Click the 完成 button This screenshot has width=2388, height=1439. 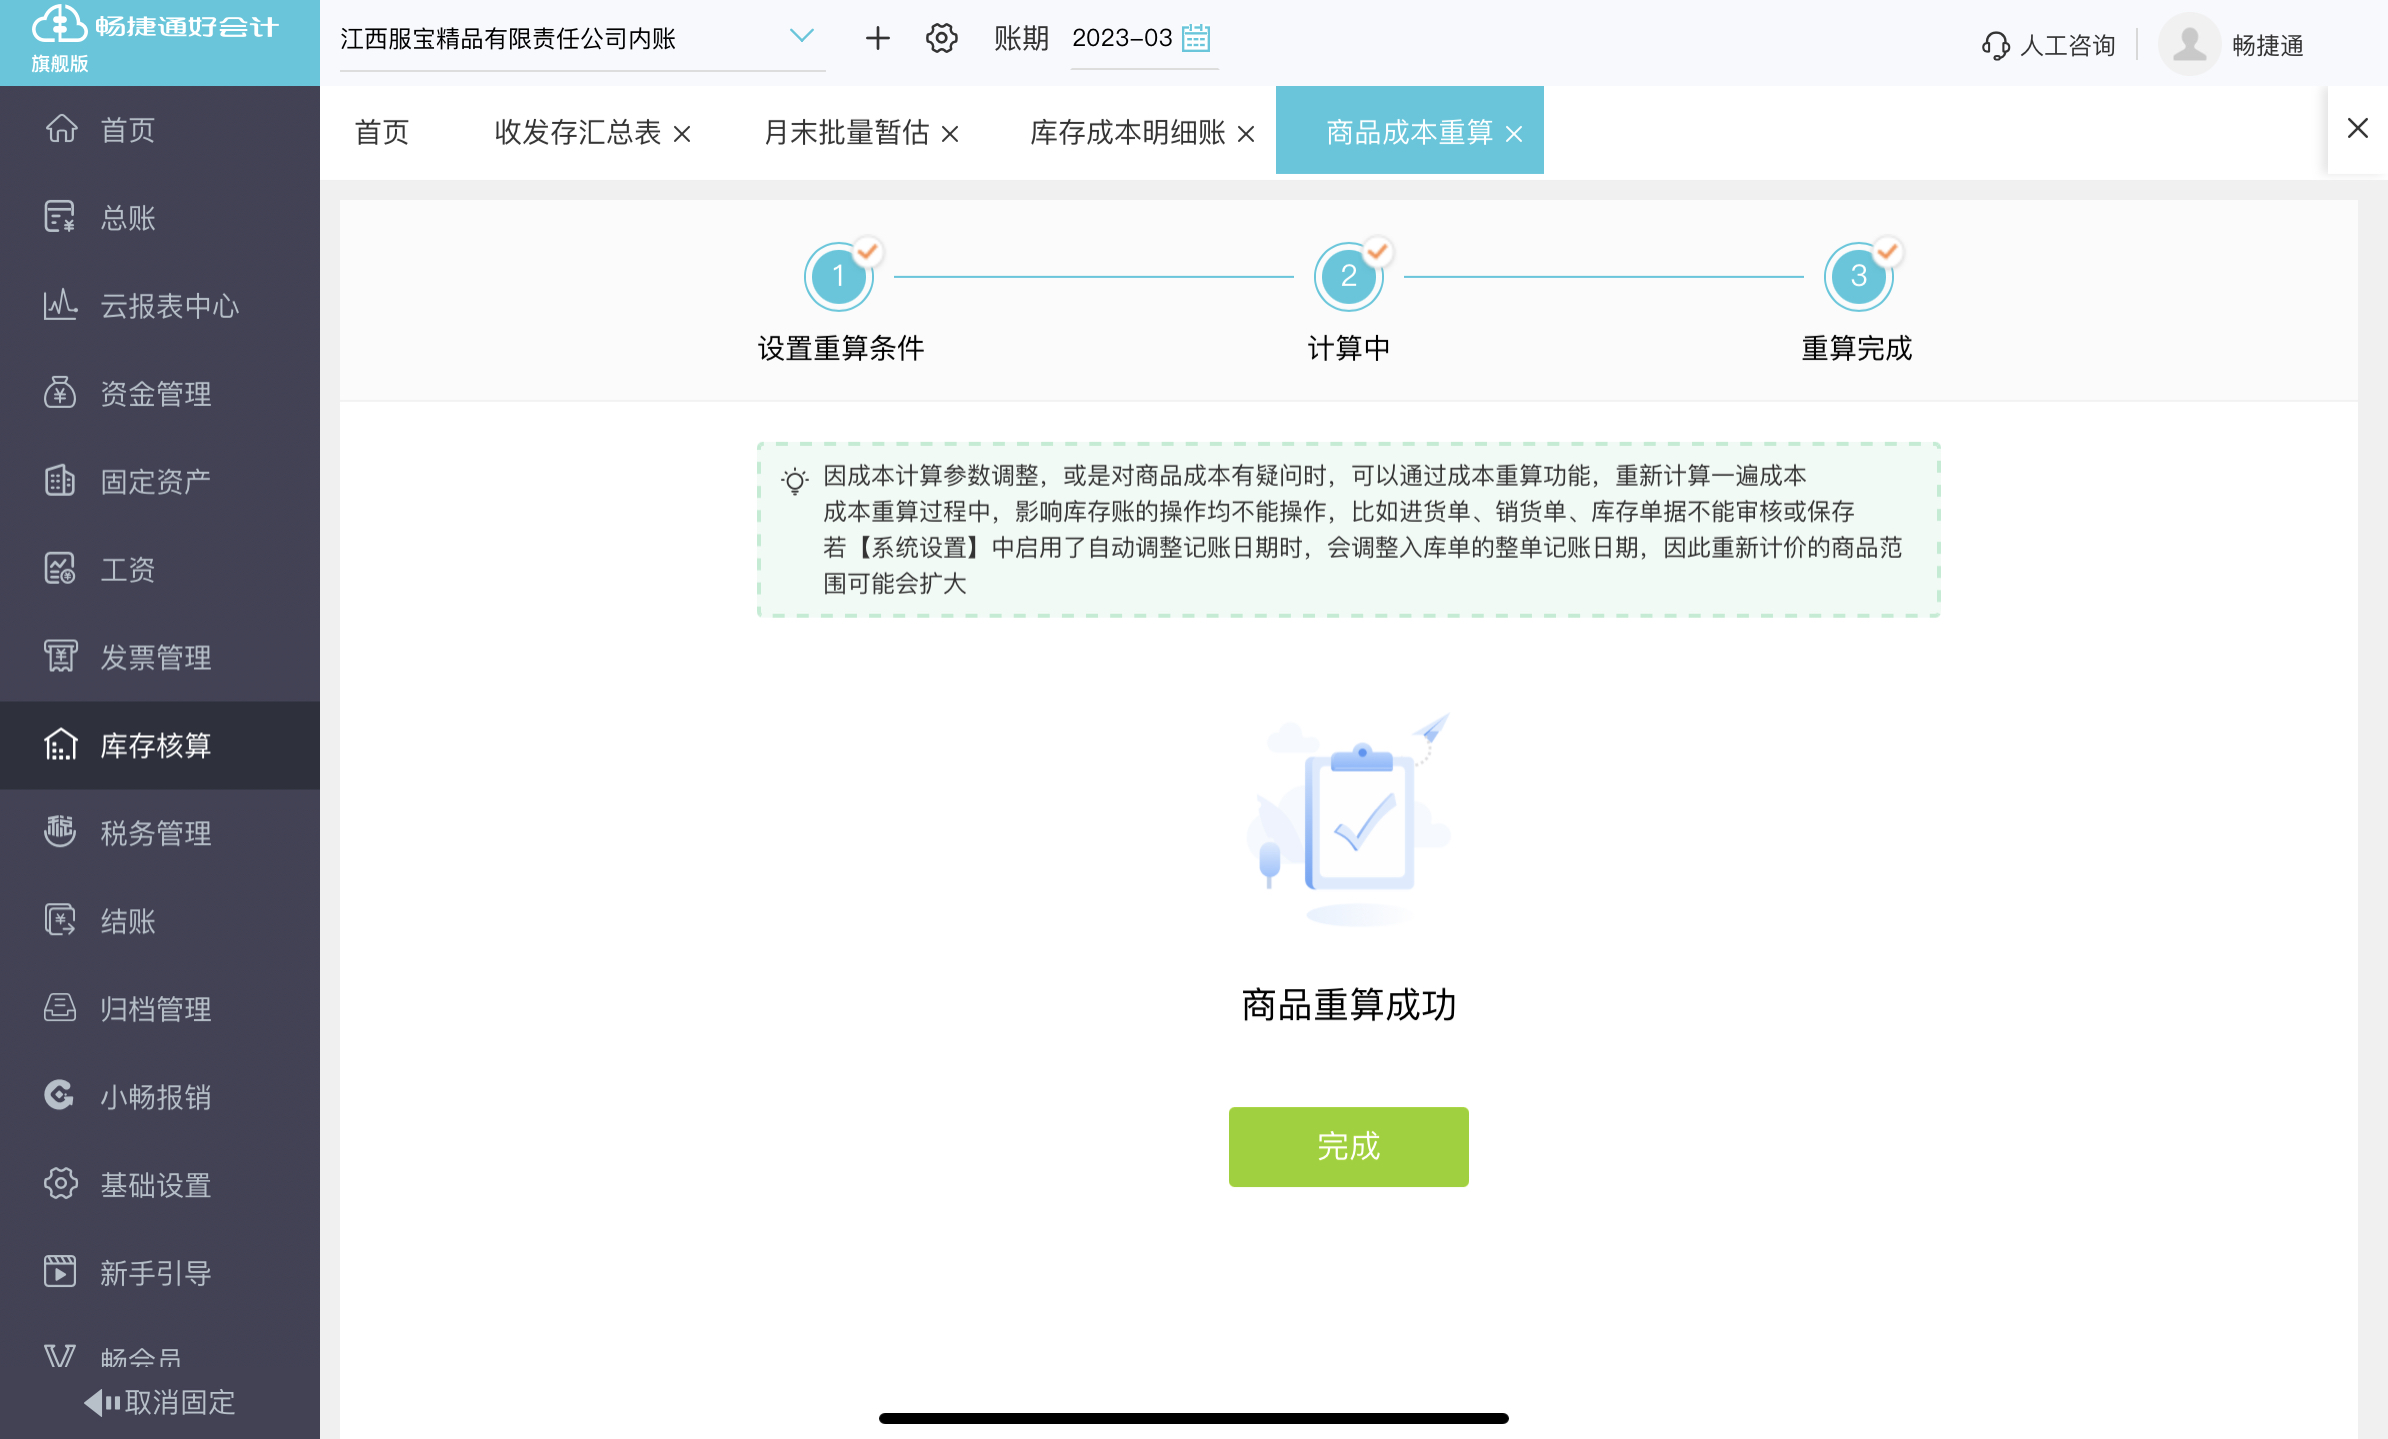(x=1349, y=1144)
